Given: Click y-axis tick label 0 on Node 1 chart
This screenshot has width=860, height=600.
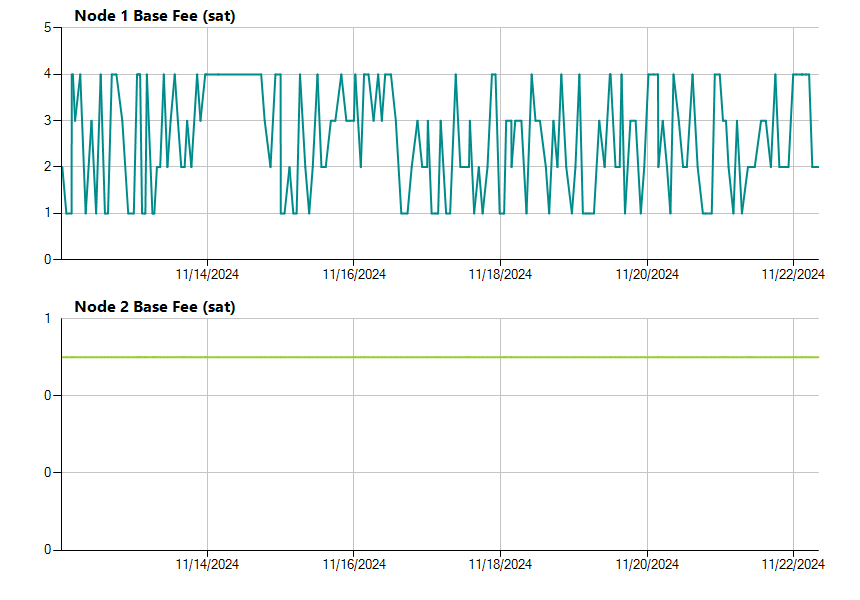Looking at the screenshot, I should [x=47, y=259].
